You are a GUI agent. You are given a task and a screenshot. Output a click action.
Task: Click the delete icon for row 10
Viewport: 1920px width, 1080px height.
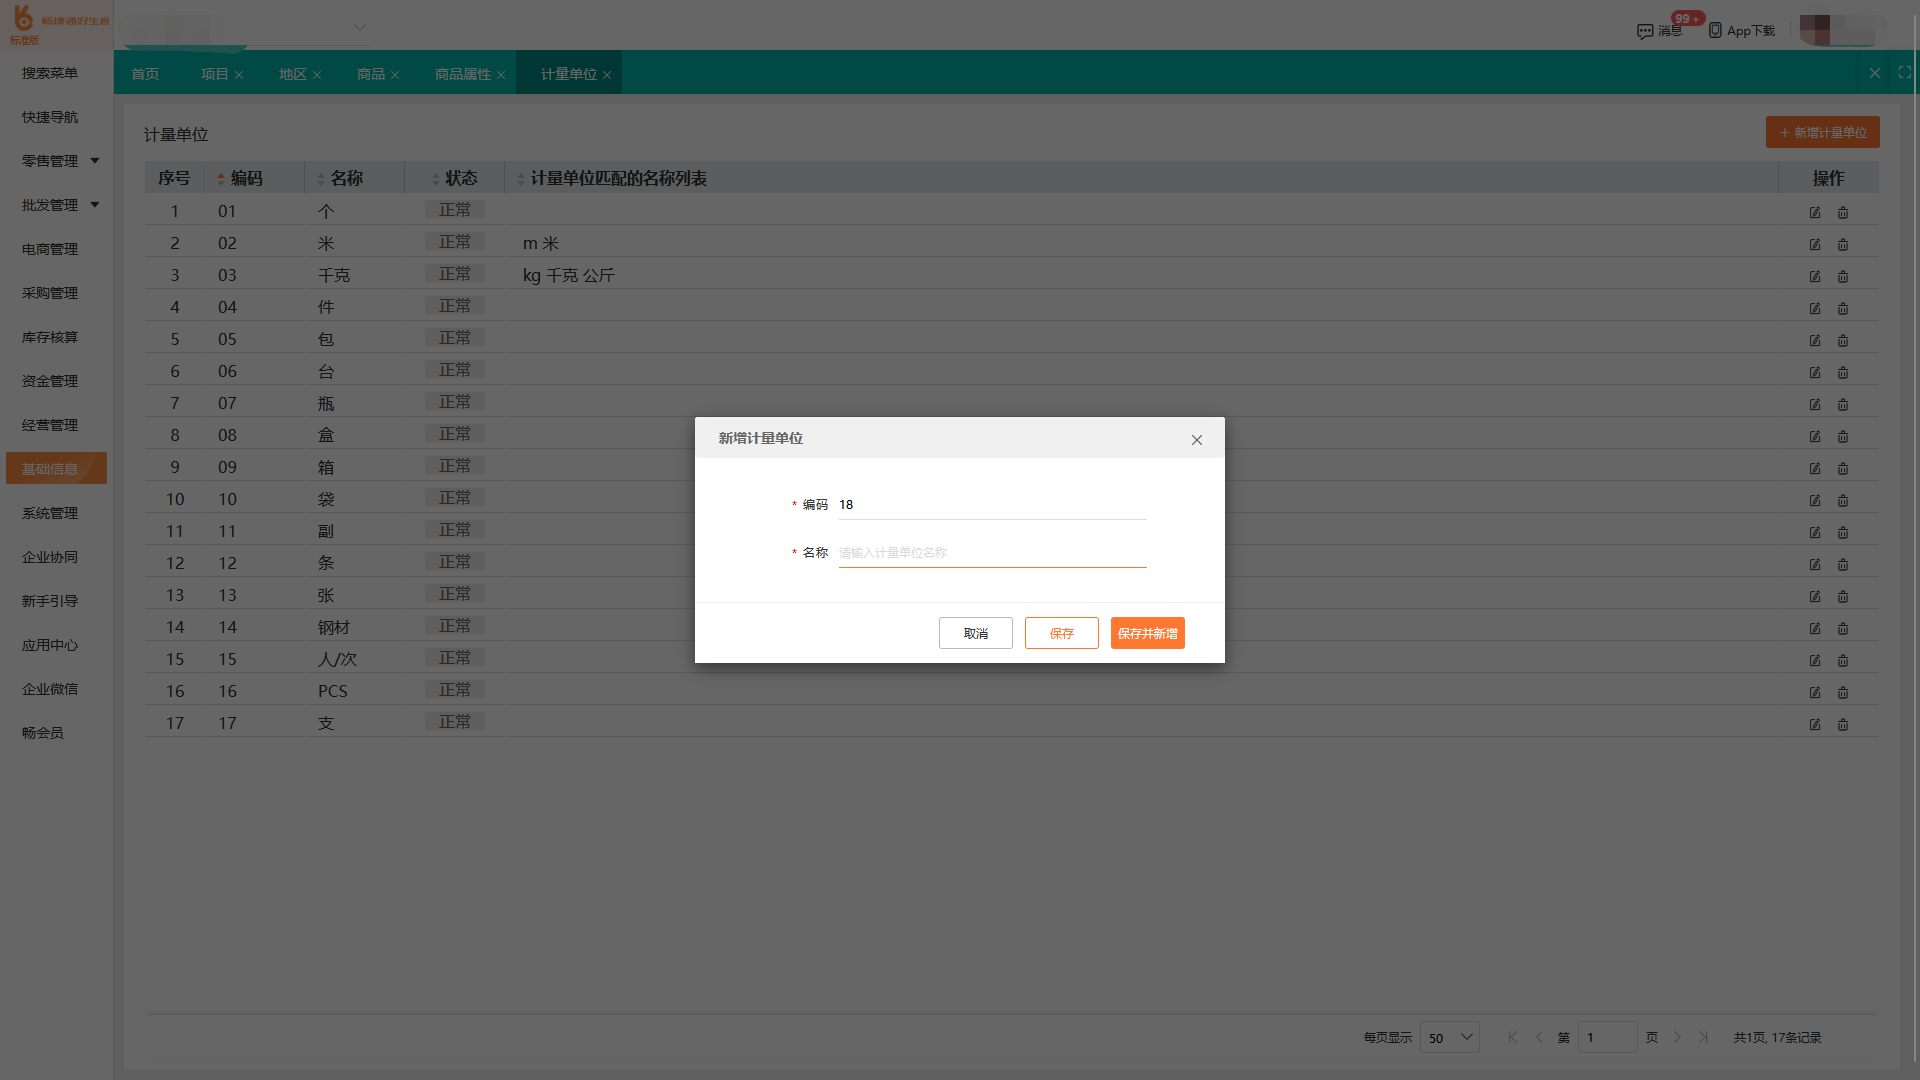(x=1844, y=498)
